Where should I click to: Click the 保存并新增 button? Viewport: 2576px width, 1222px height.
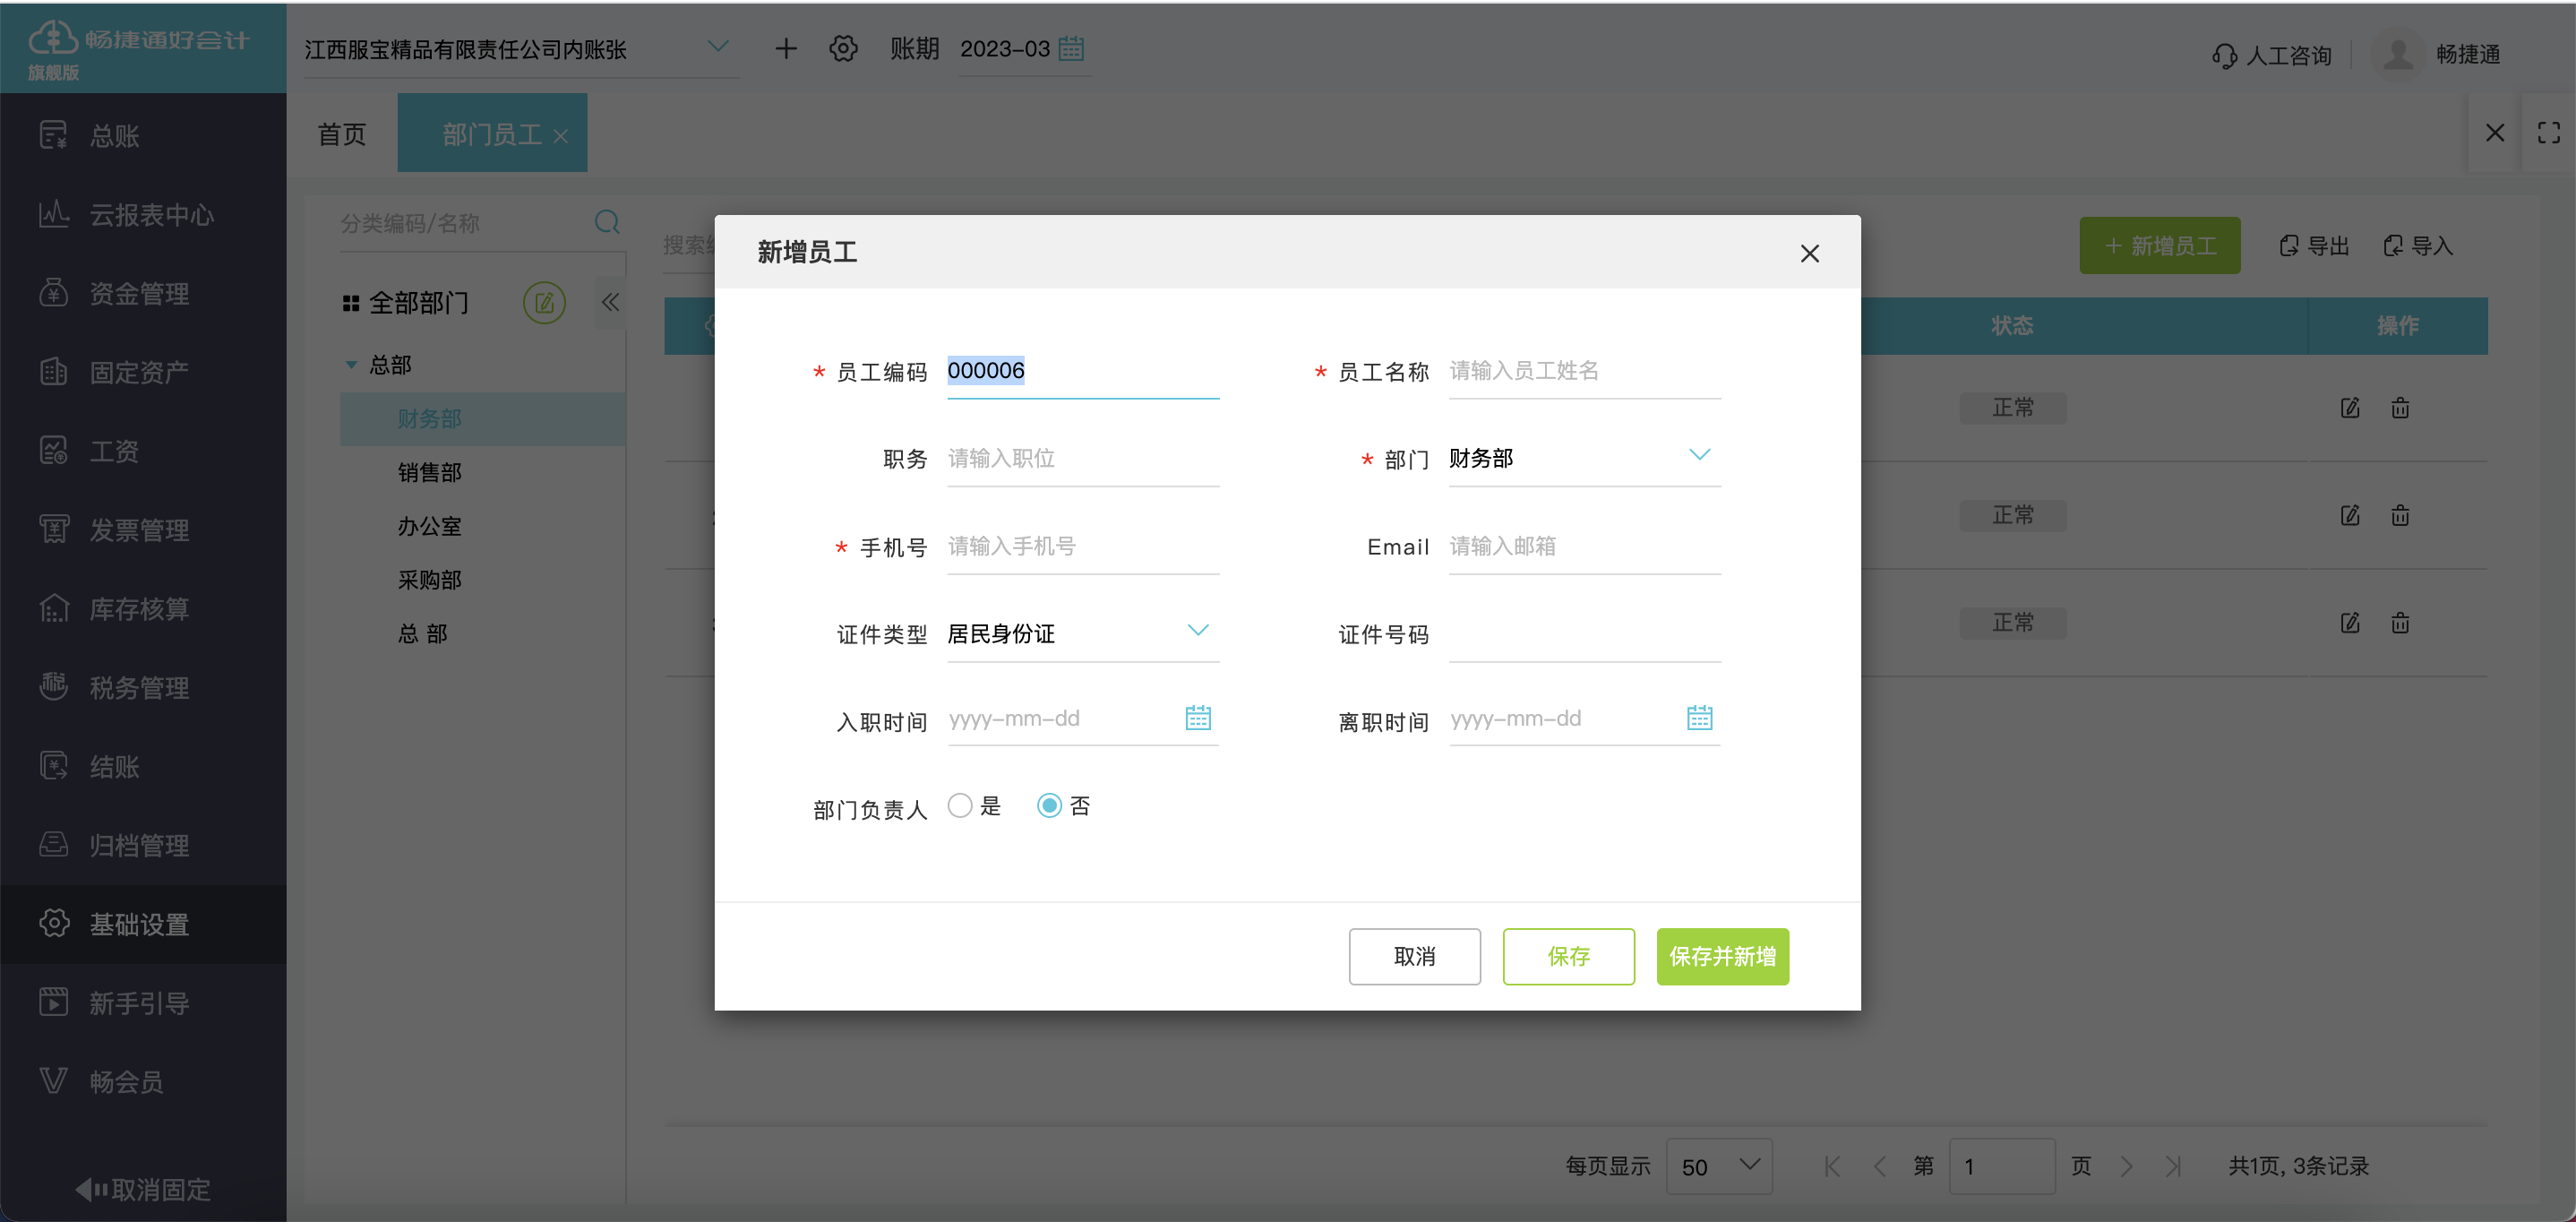pos(1723,952)
